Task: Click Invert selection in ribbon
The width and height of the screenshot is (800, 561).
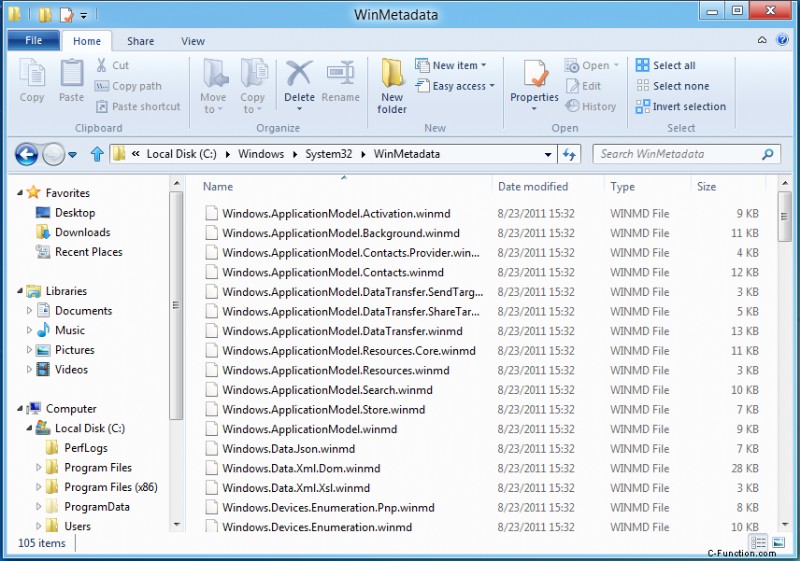Action: click(x=680, y=107)
